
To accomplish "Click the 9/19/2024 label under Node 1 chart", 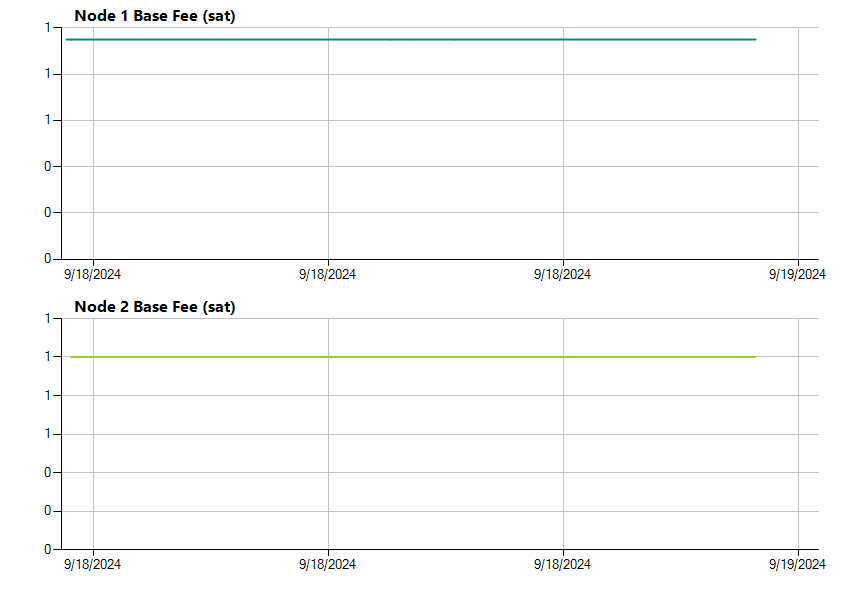I will [797, 274].
